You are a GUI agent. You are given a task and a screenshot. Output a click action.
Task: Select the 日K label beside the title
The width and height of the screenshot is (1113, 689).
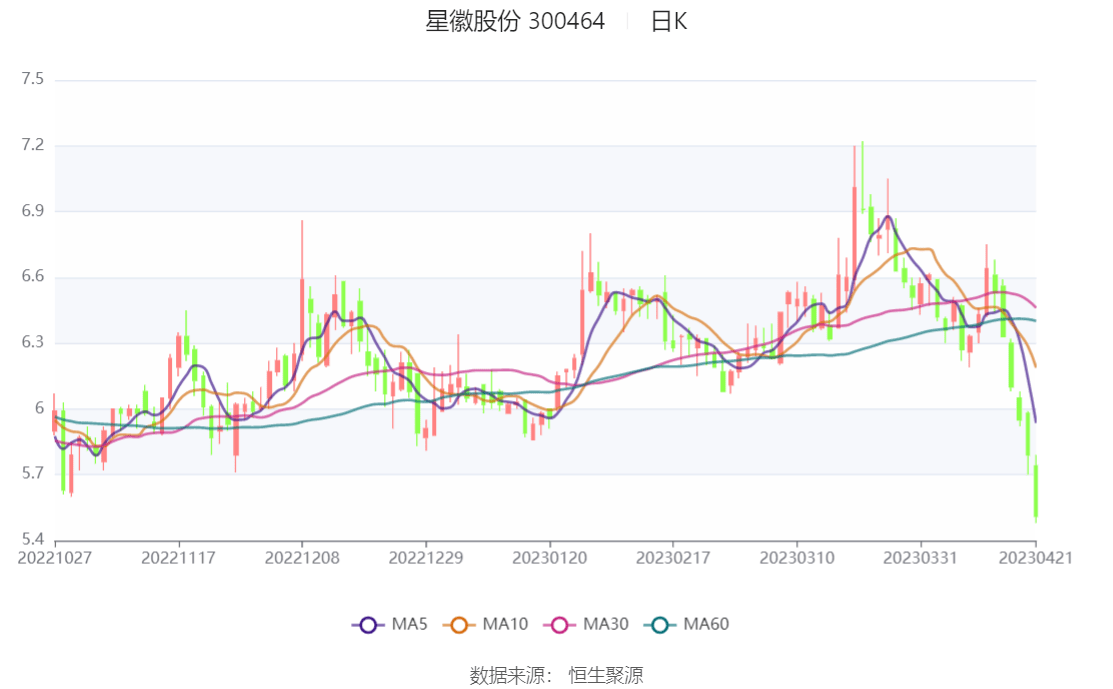pos(669,21)
